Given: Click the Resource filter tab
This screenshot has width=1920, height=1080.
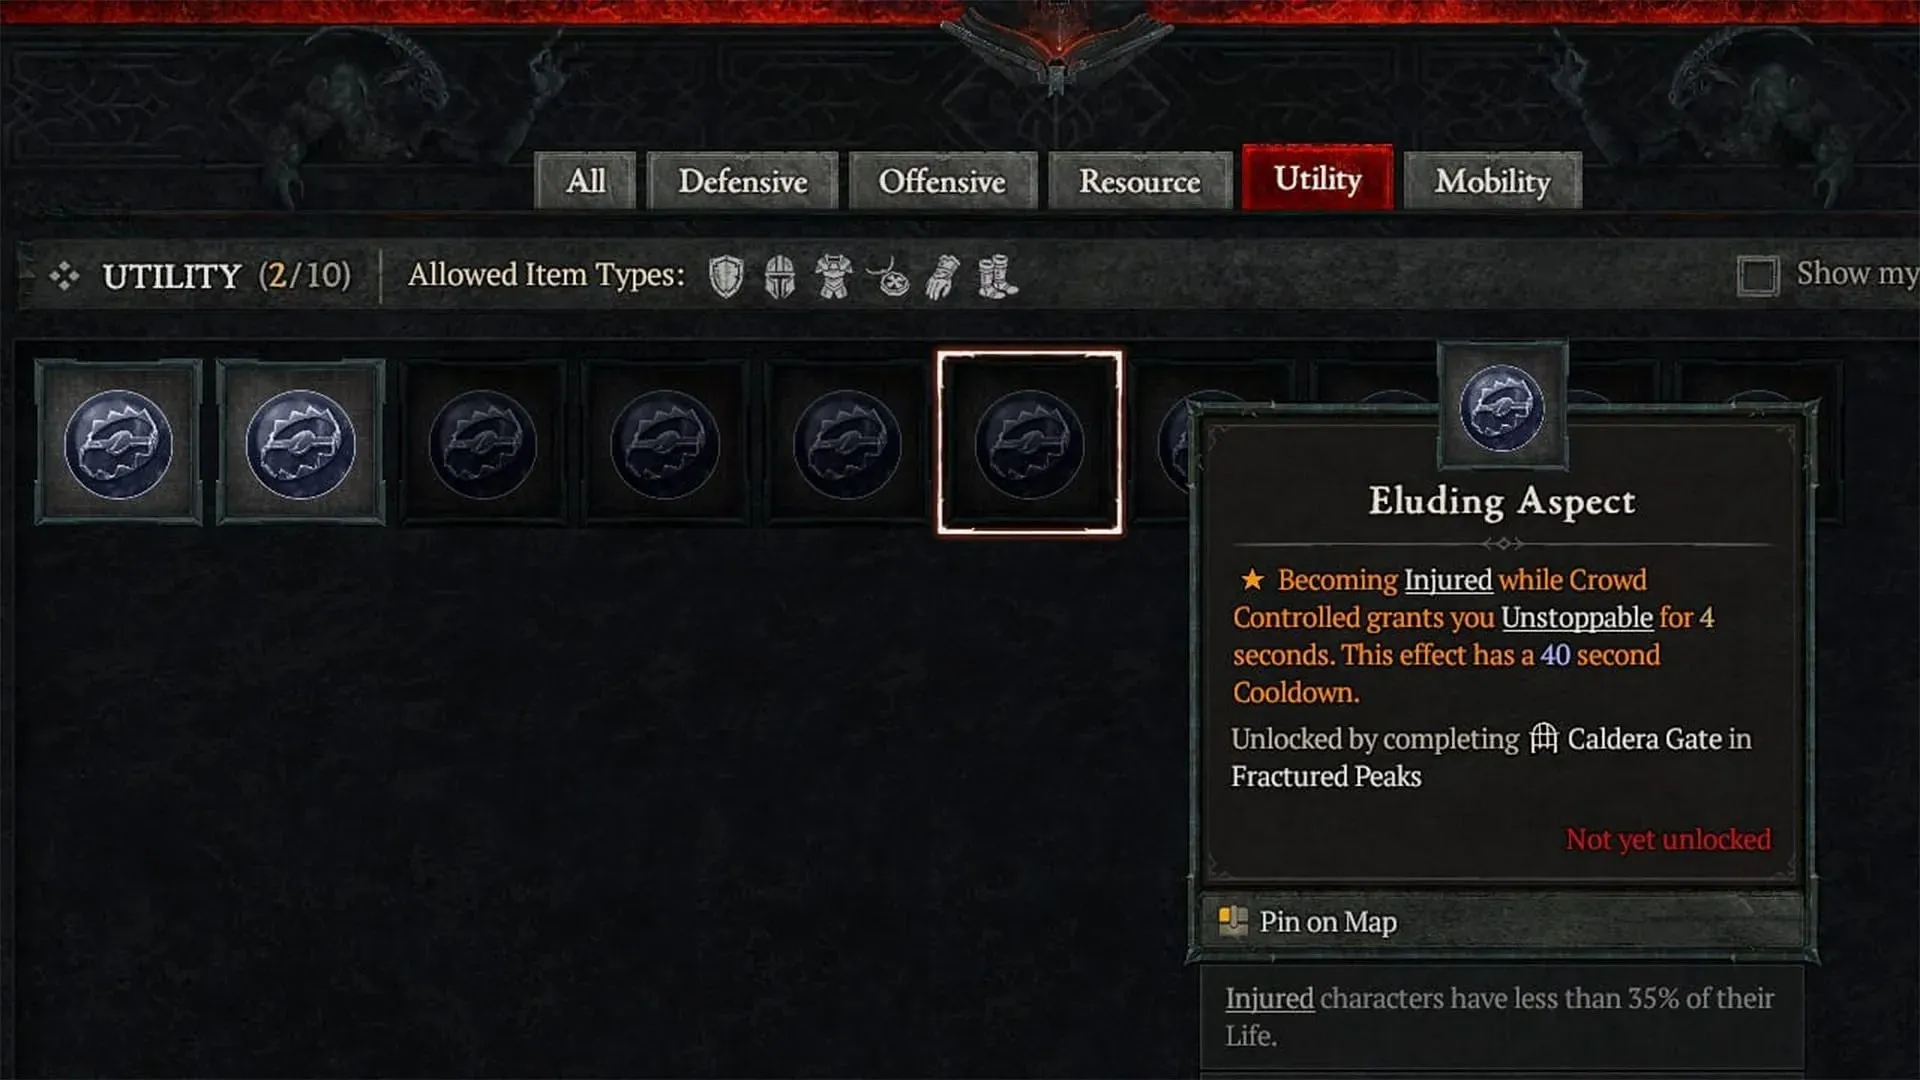Looking at the screenshot, I should click(1138, 181).
